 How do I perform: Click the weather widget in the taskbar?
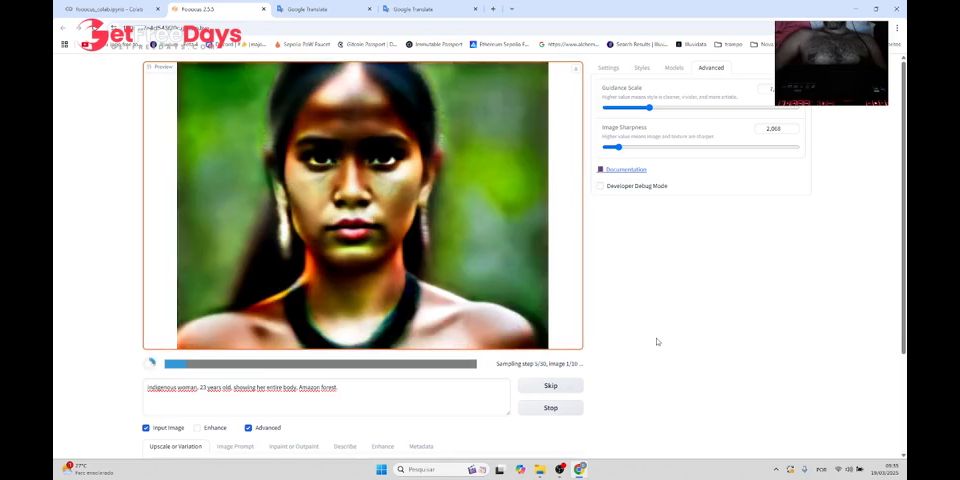(88, 469)
